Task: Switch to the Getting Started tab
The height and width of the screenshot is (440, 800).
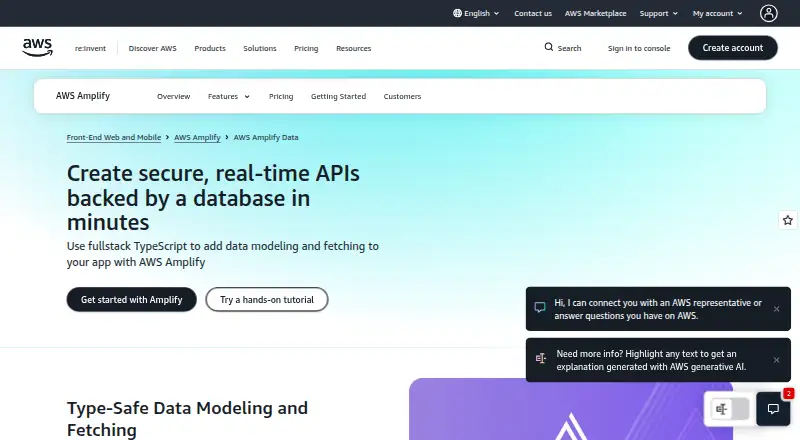Action: point(338,96)
